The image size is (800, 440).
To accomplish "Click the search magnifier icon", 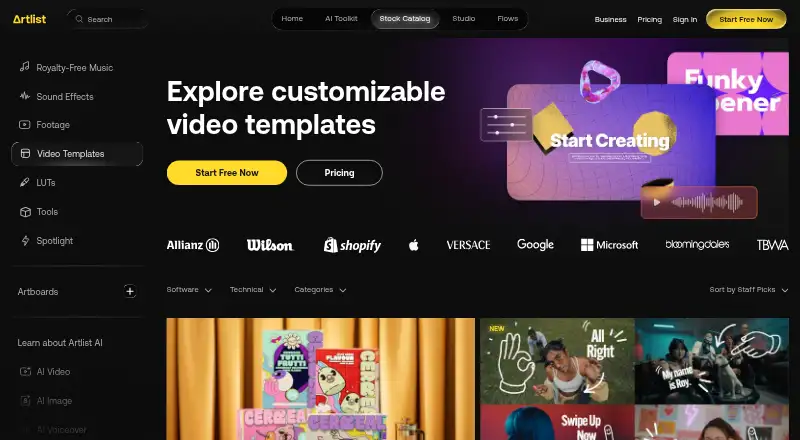I will tap(79, 19).
